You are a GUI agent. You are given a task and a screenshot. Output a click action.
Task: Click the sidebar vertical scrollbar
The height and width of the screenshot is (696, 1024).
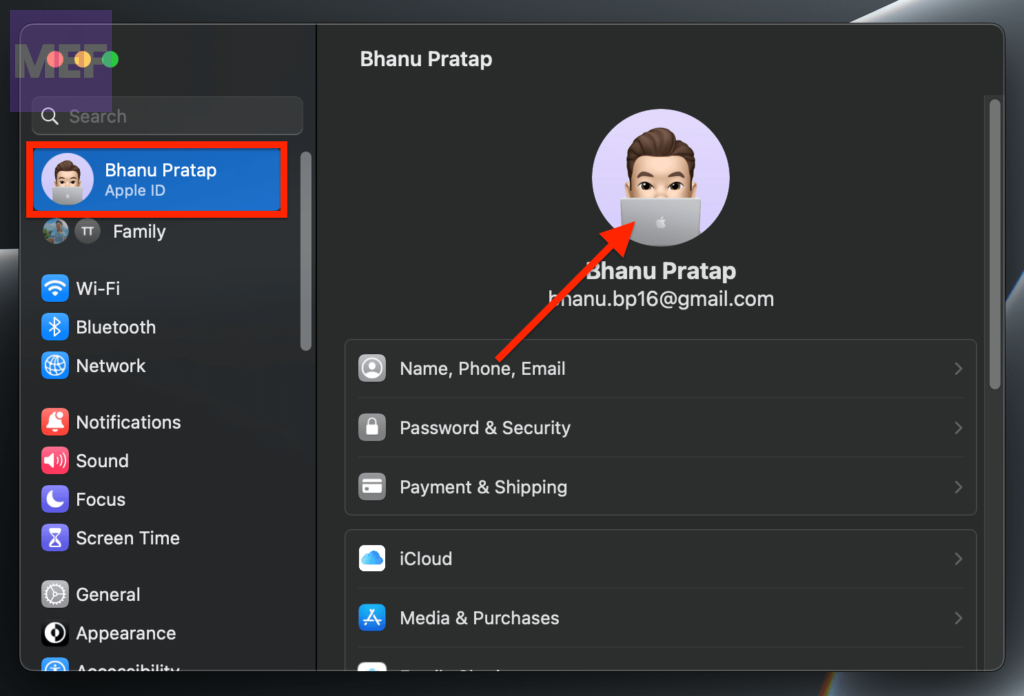(x=306, y=250)
